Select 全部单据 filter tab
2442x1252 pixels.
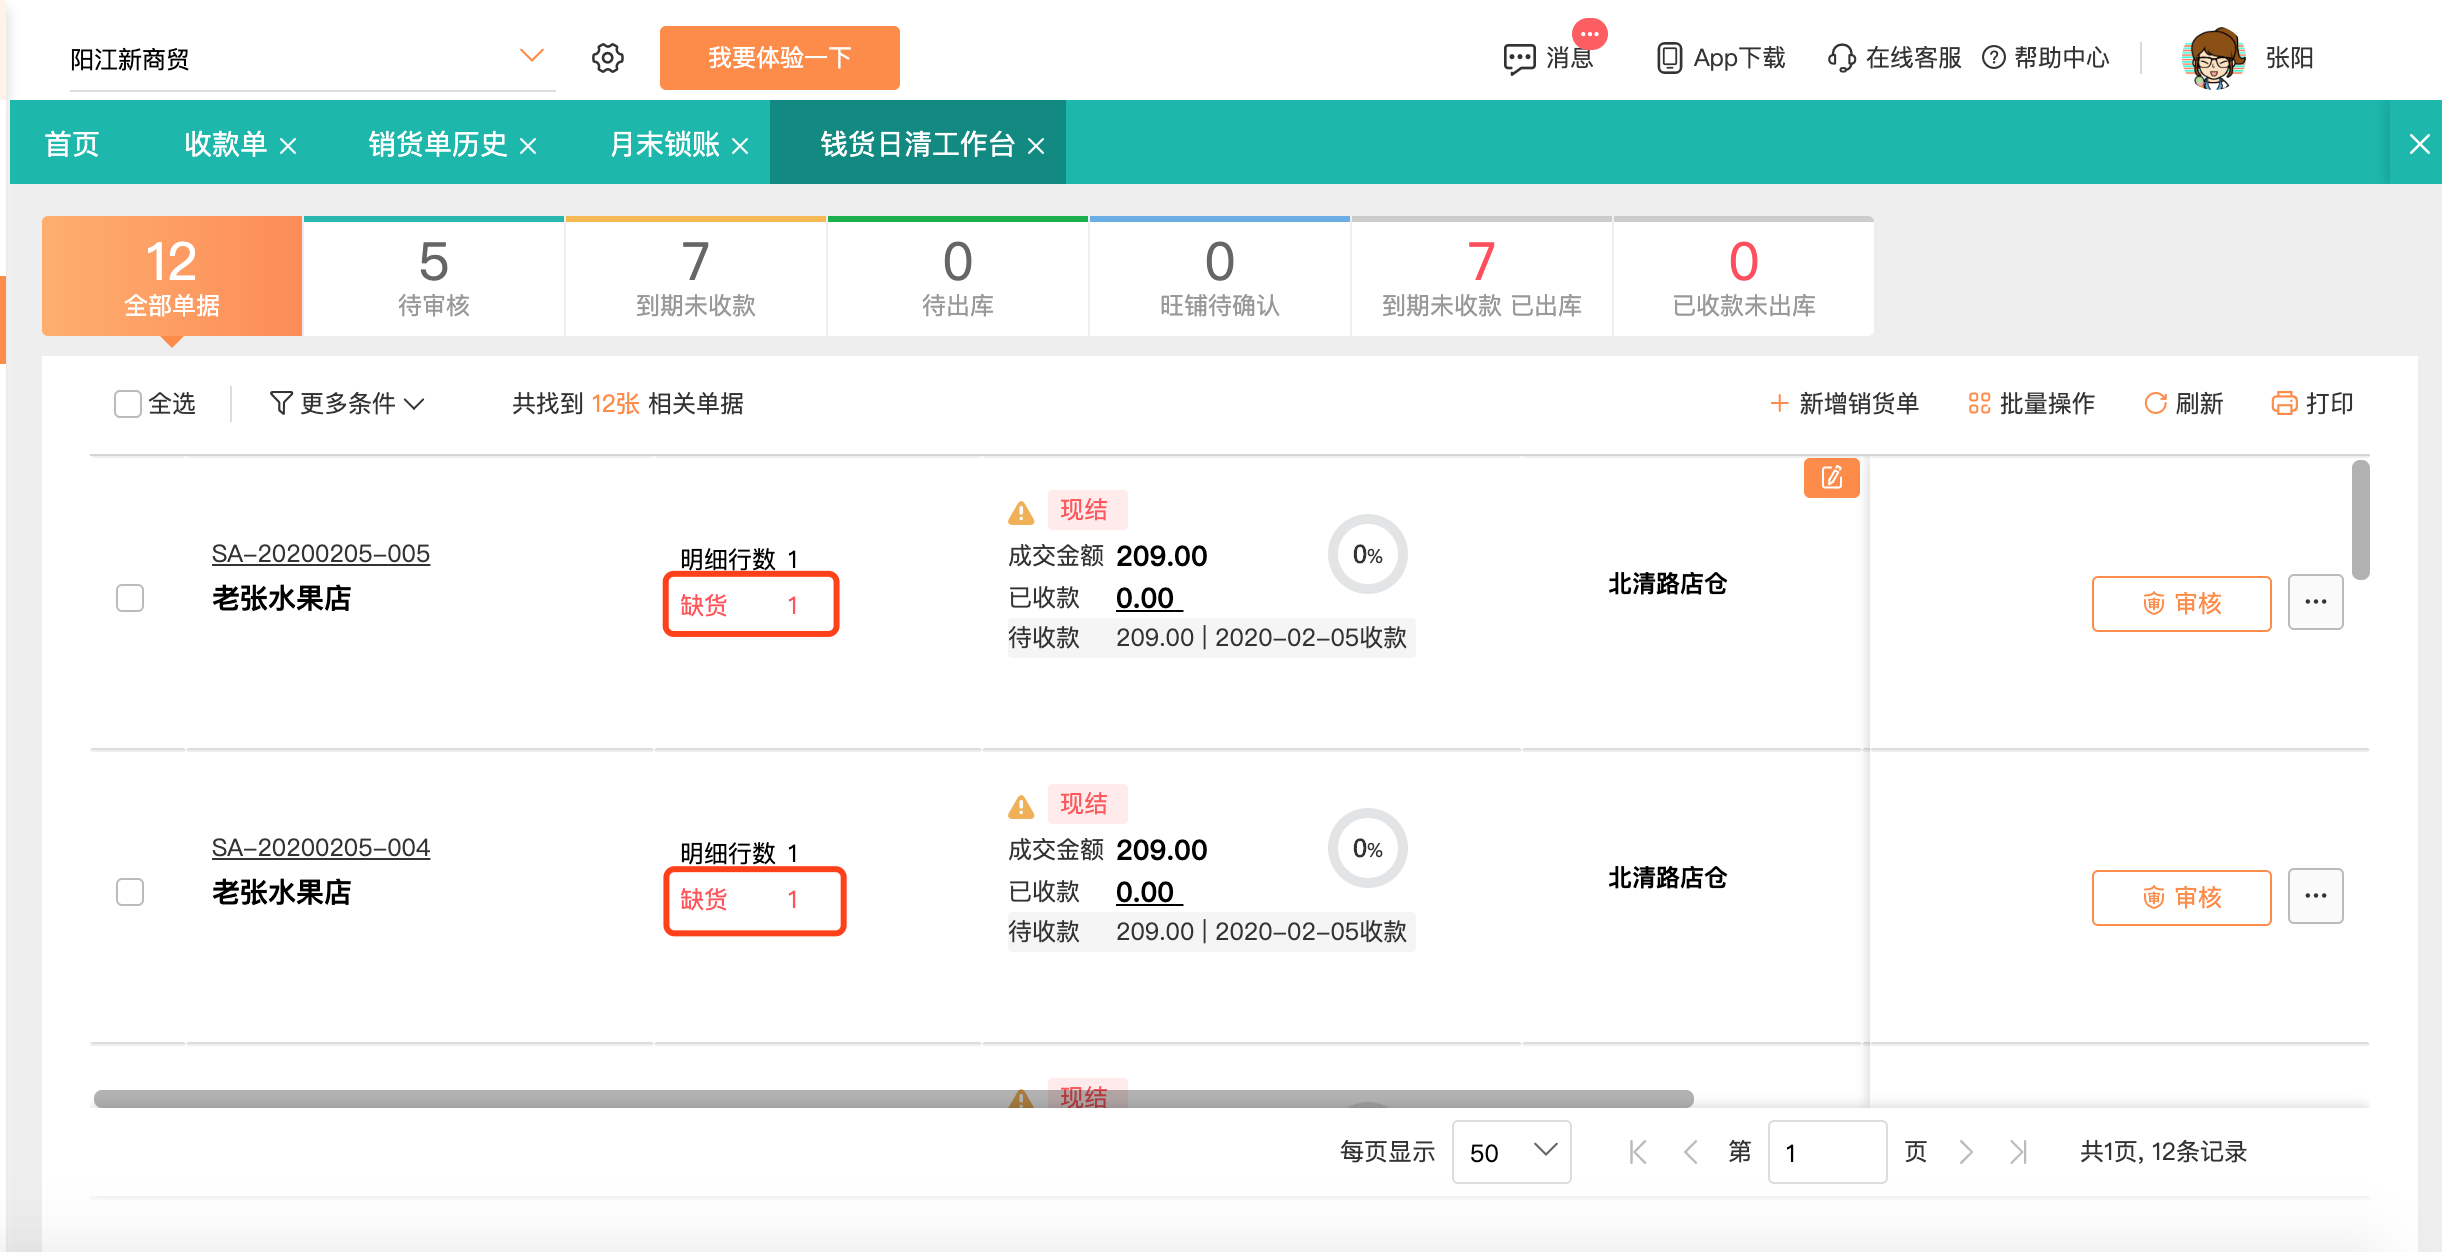coord(161,279)
